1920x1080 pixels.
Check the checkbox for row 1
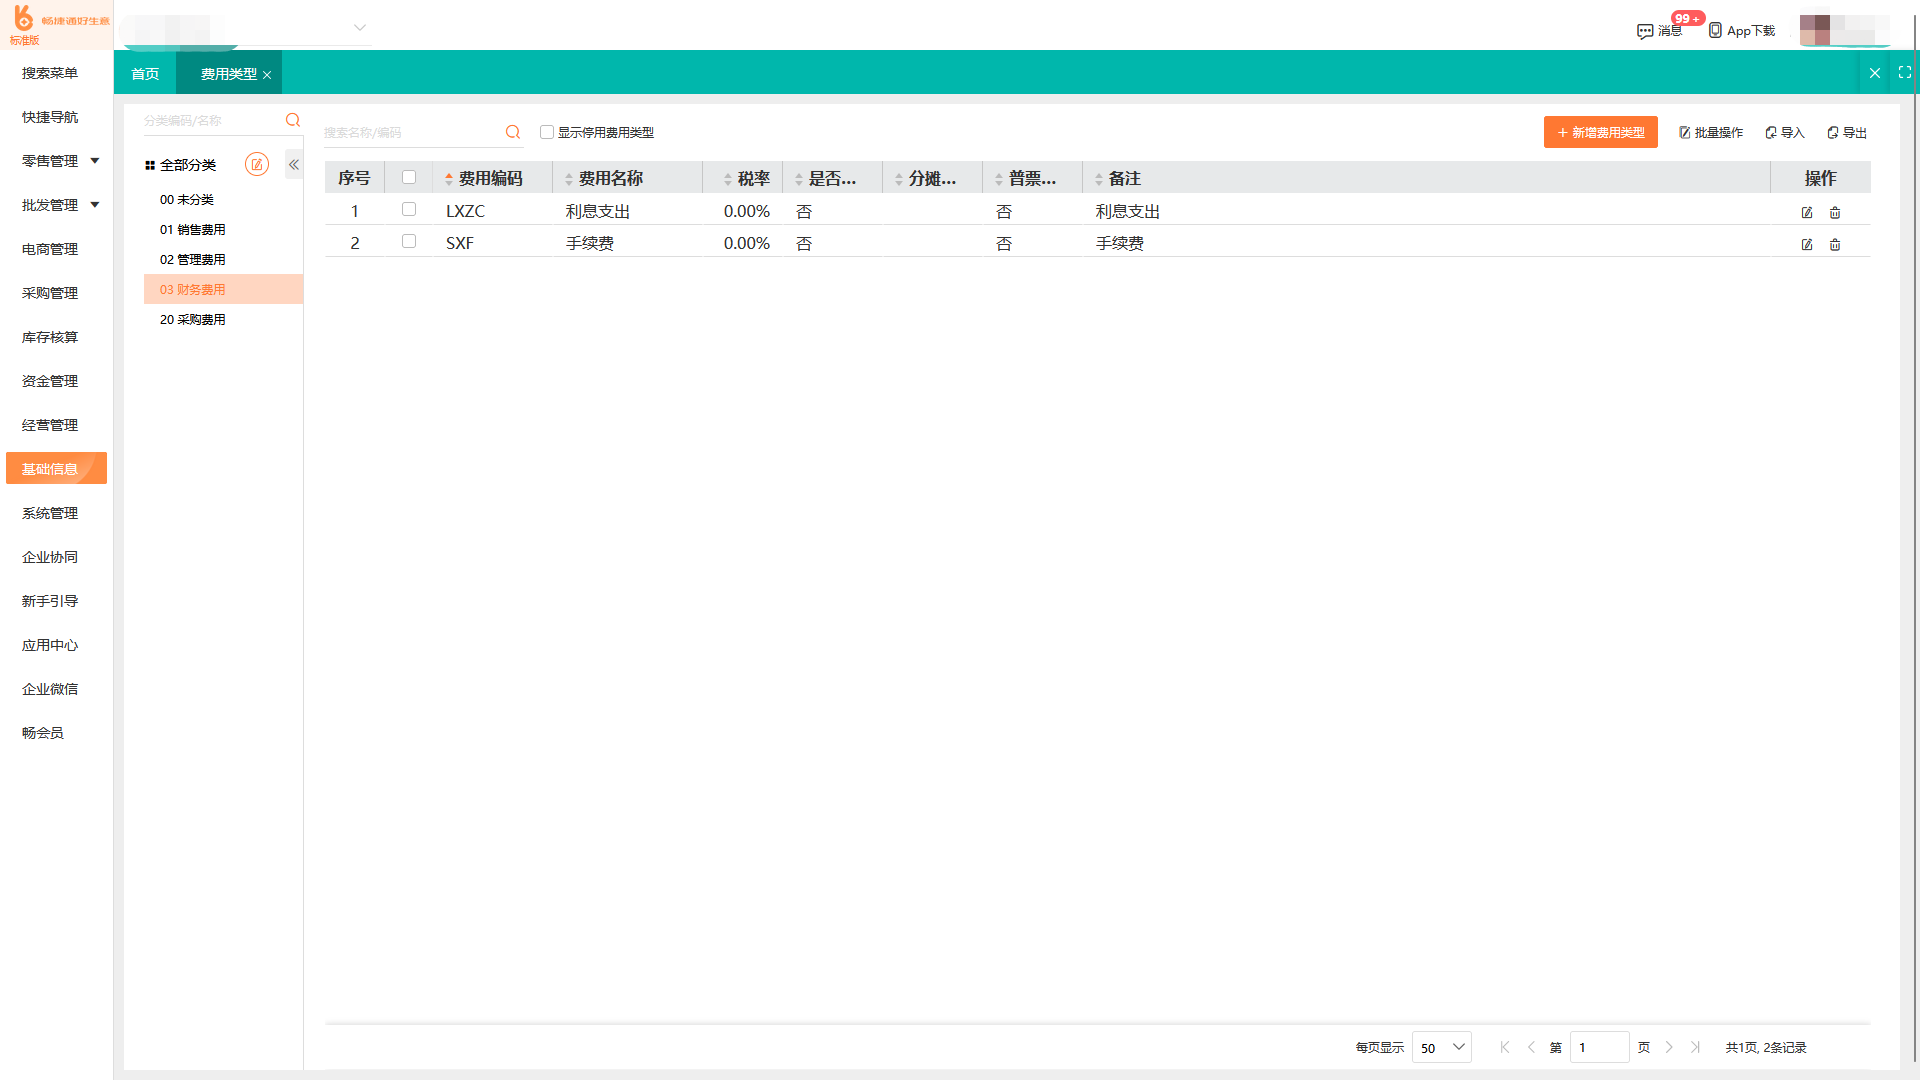click(x=409, y=210)
